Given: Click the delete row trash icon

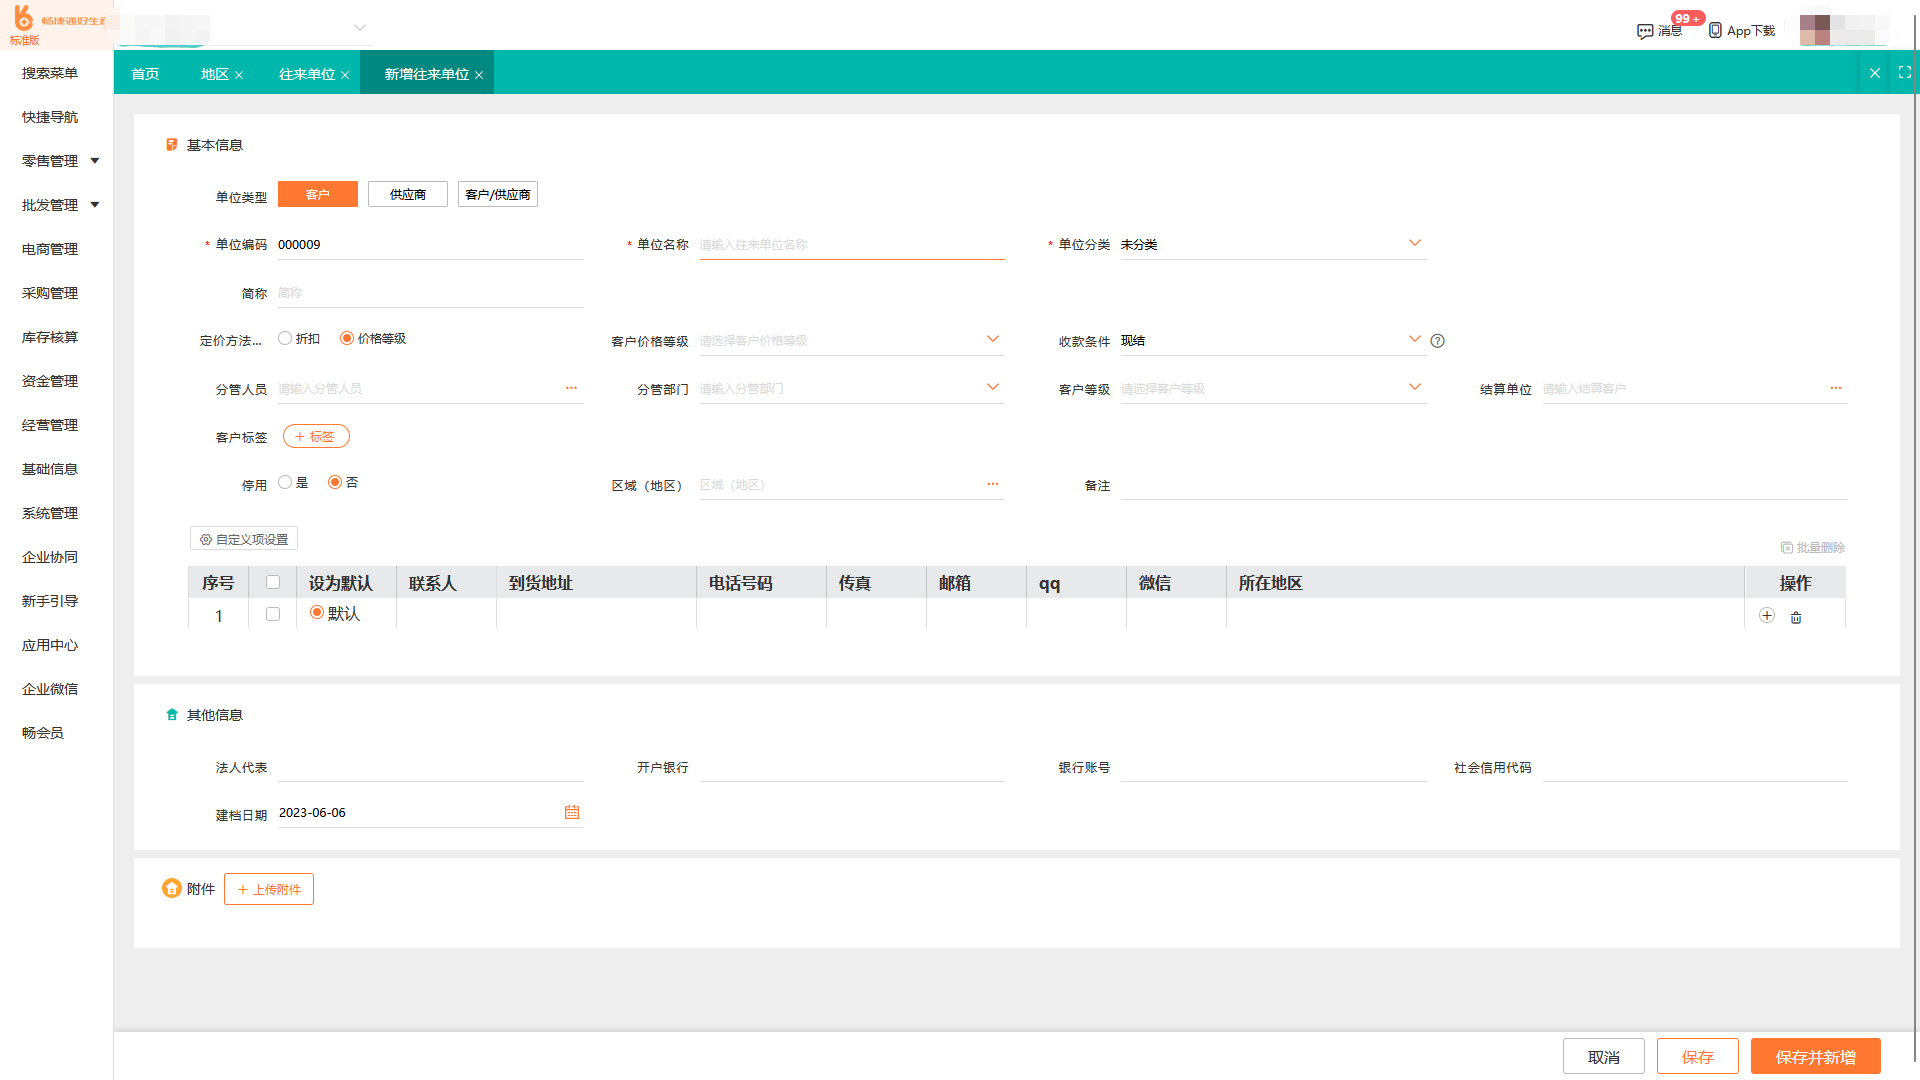Looking at the screenshot, I should (x=1796, y=617).
